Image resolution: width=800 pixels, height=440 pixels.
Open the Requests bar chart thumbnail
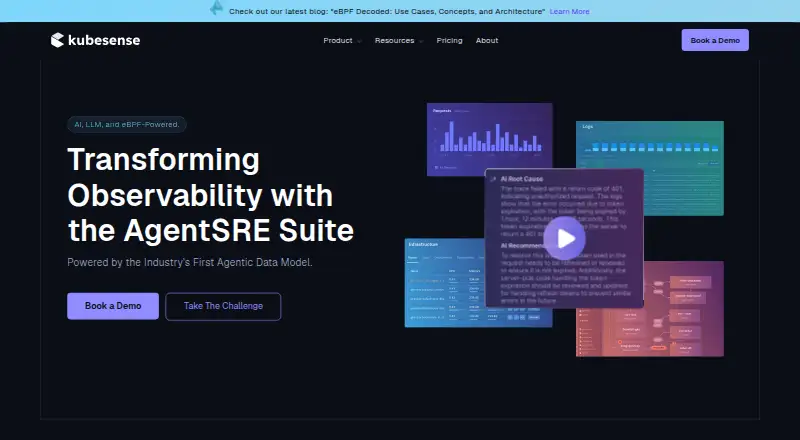pos(489,137)
